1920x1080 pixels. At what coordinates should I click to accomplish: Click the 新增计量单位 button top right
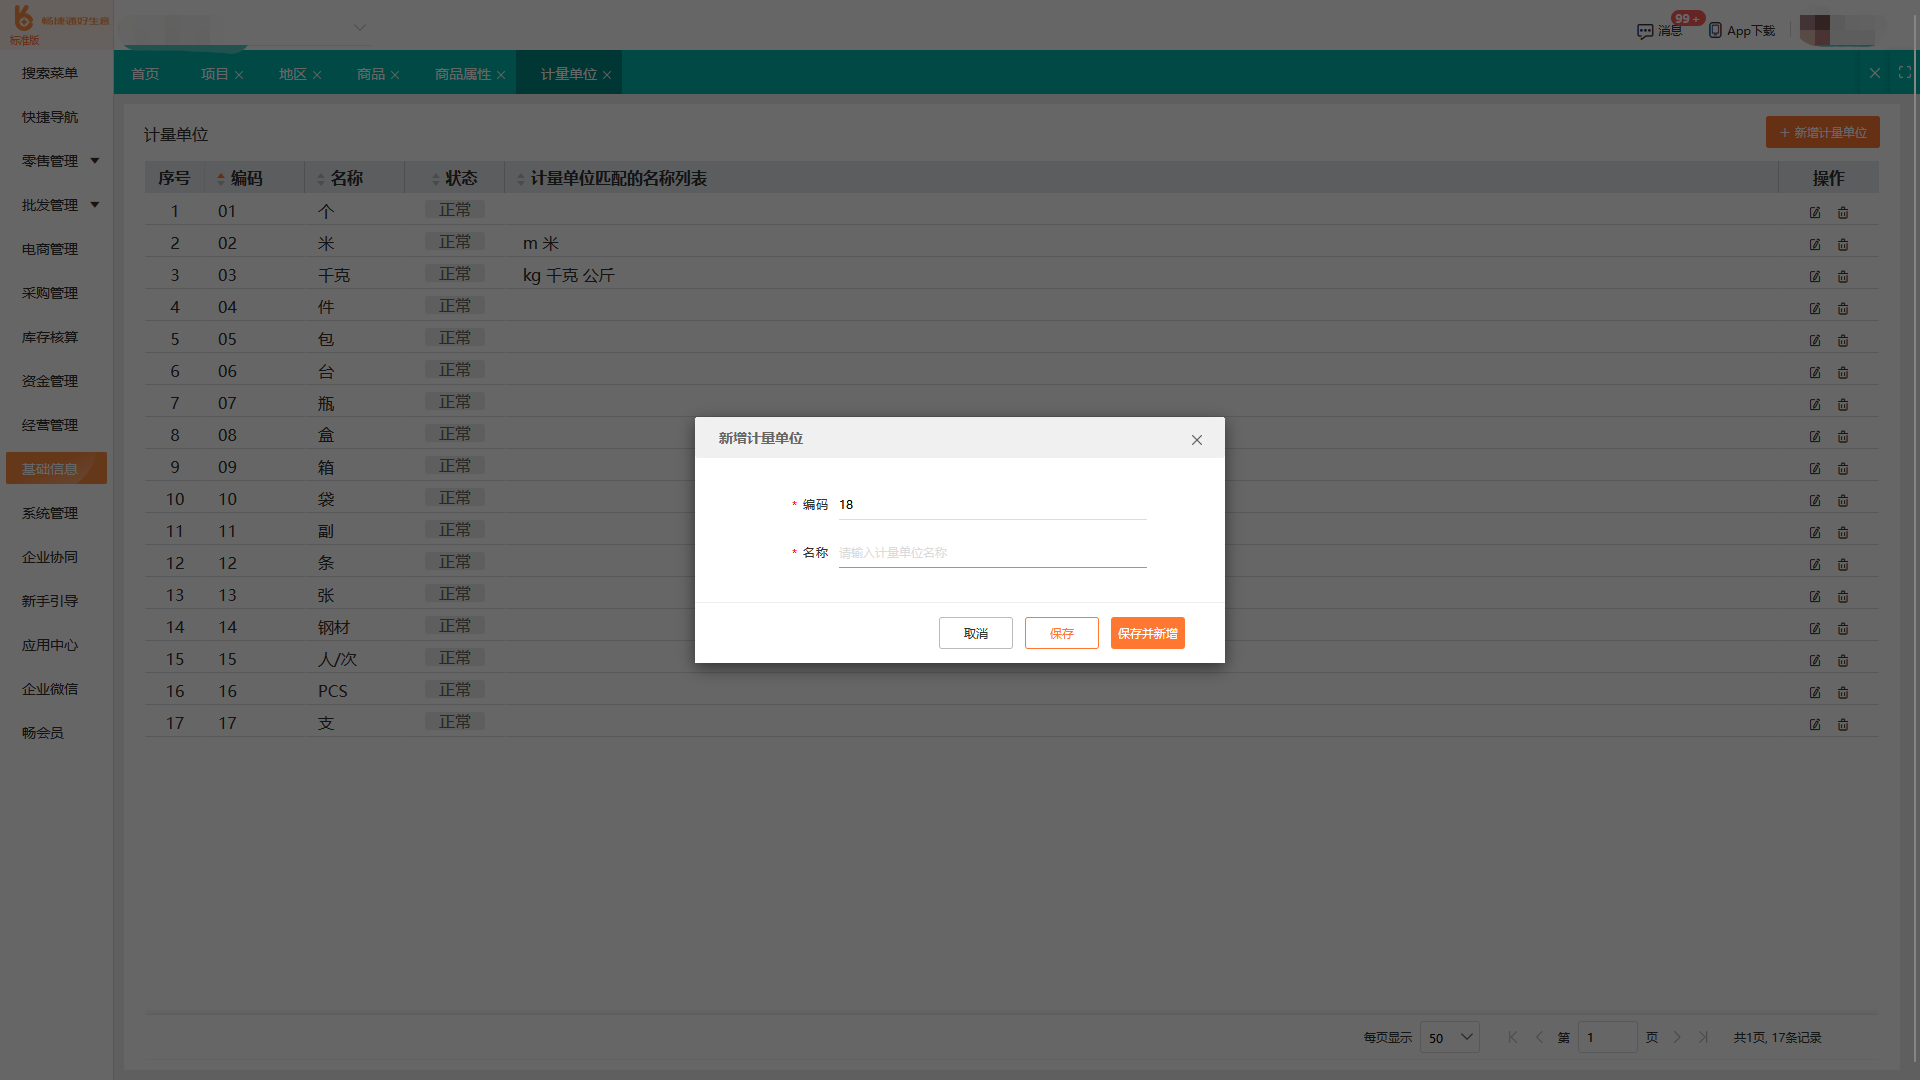point(1822,132)
